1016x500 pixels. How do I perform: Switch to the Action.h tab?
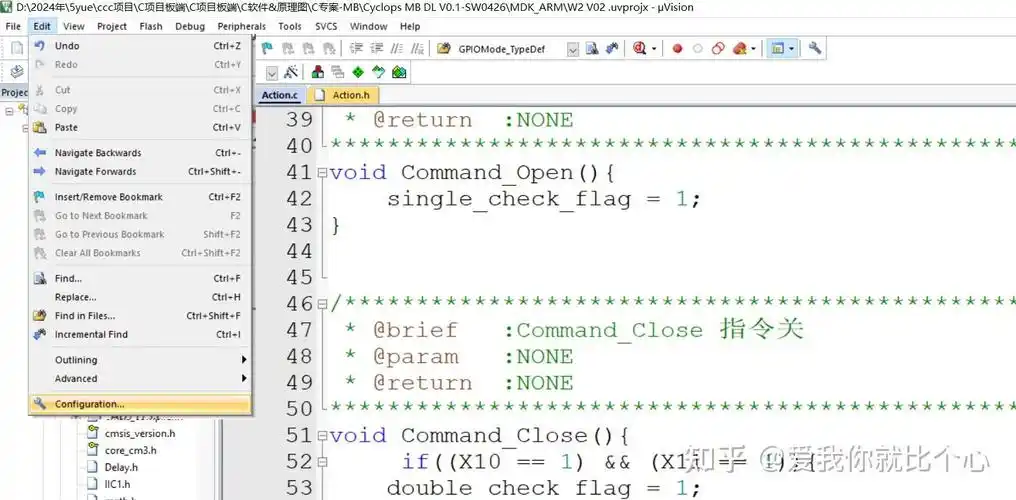(x=350, y=95)
